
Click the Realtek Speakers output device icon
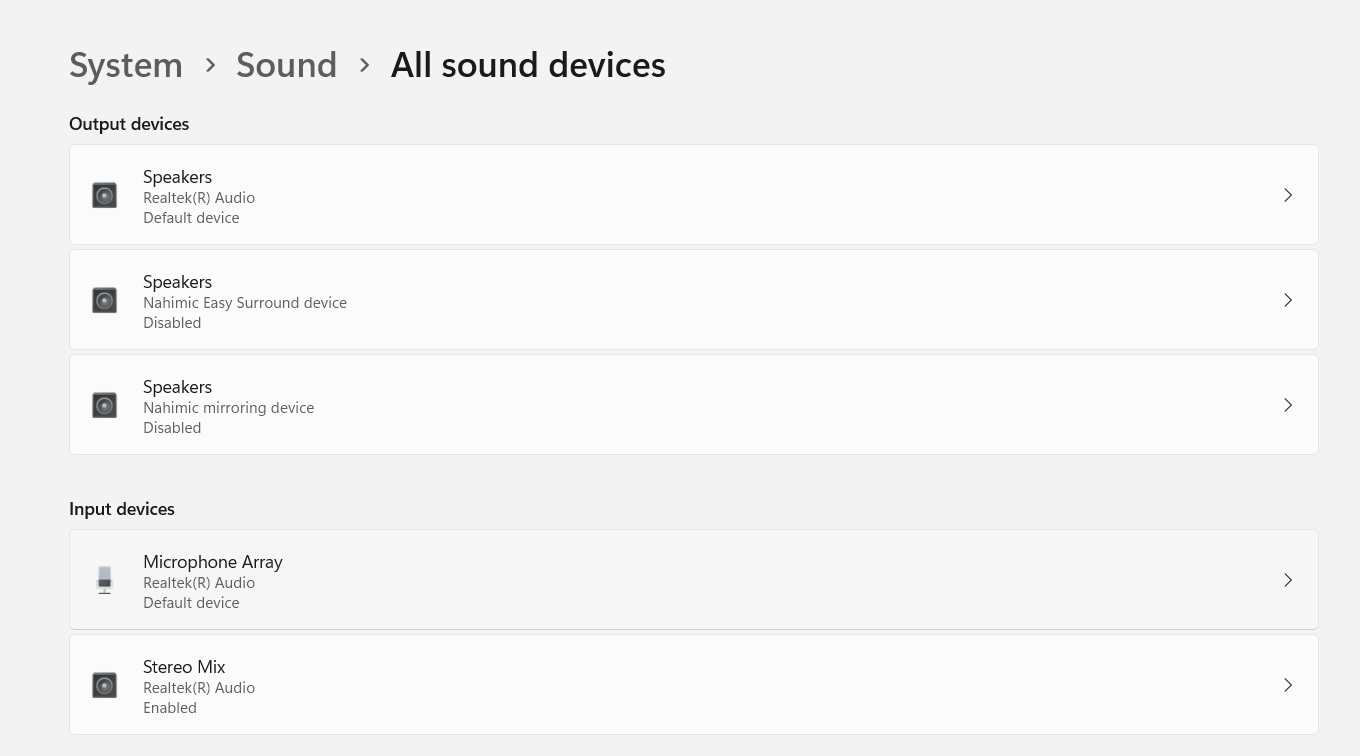(104, 194)
